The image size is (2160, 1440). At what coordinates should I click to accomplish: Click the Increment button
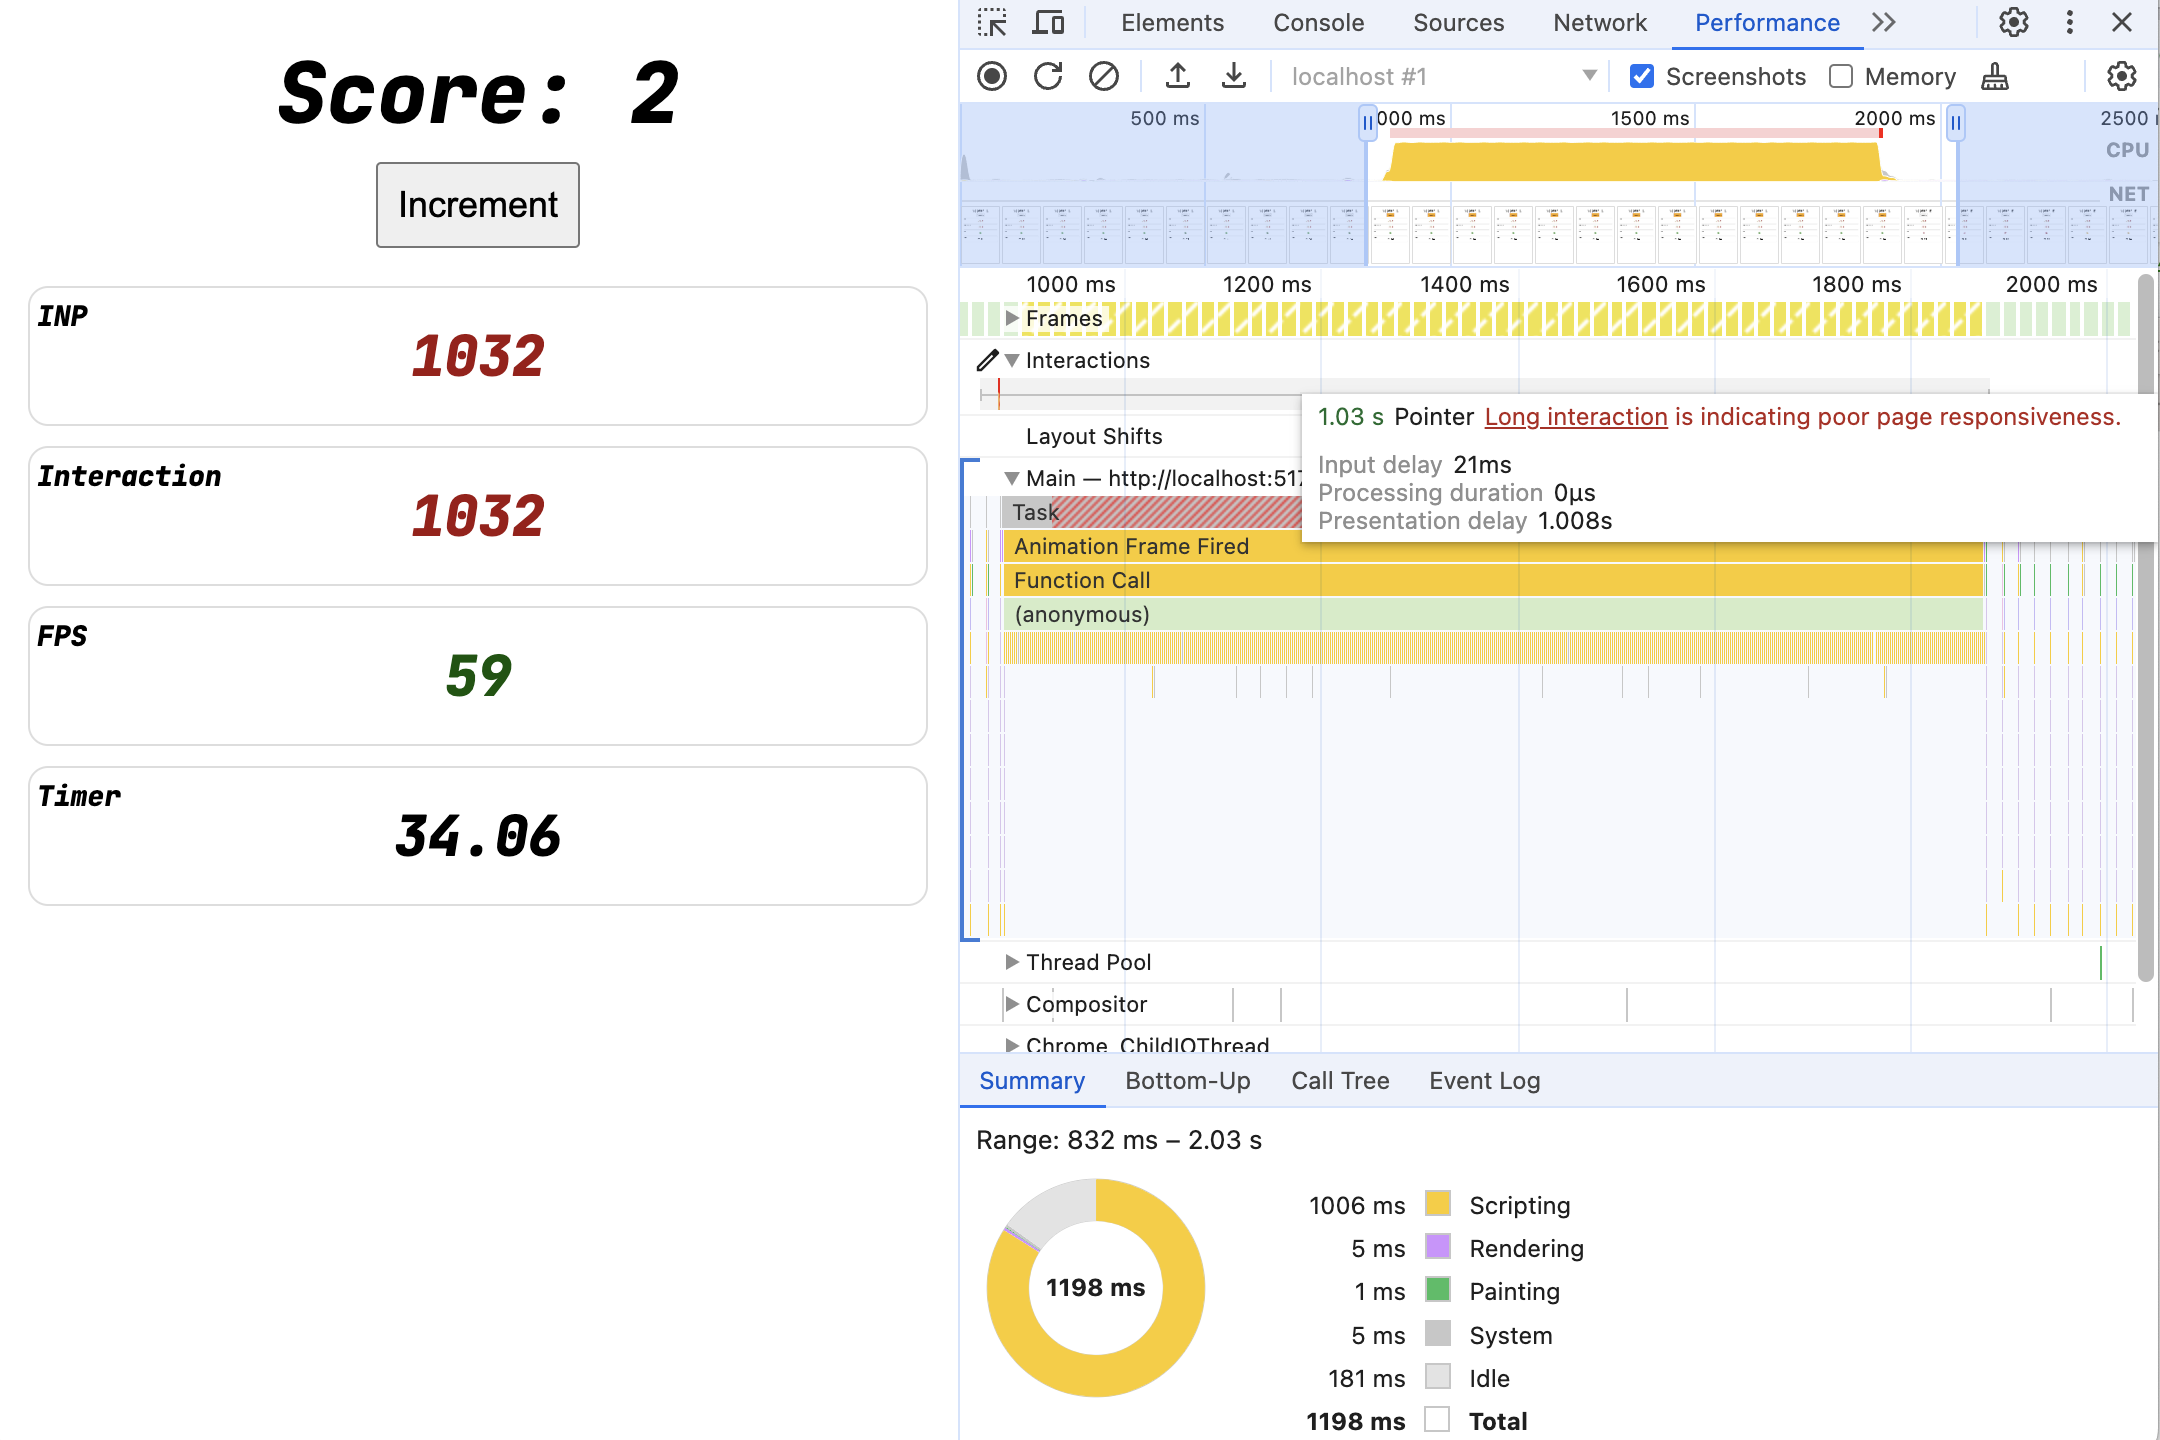(477, 204)
